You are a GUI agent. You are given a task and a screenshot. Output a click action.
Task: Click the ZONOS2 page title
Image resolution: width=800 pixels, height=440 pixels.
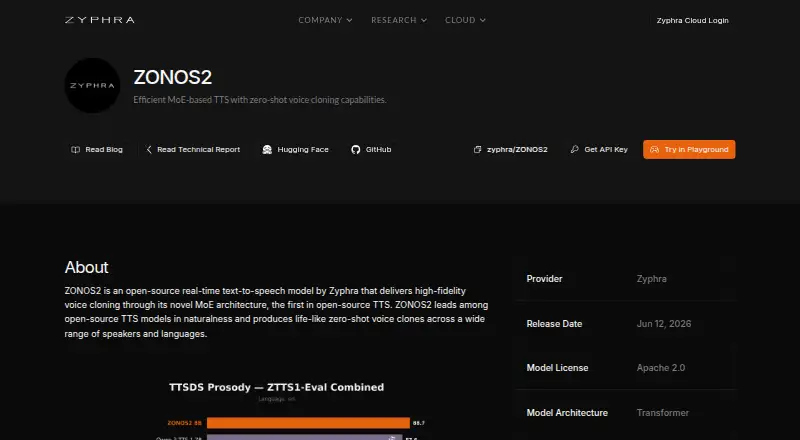point(172,78)
